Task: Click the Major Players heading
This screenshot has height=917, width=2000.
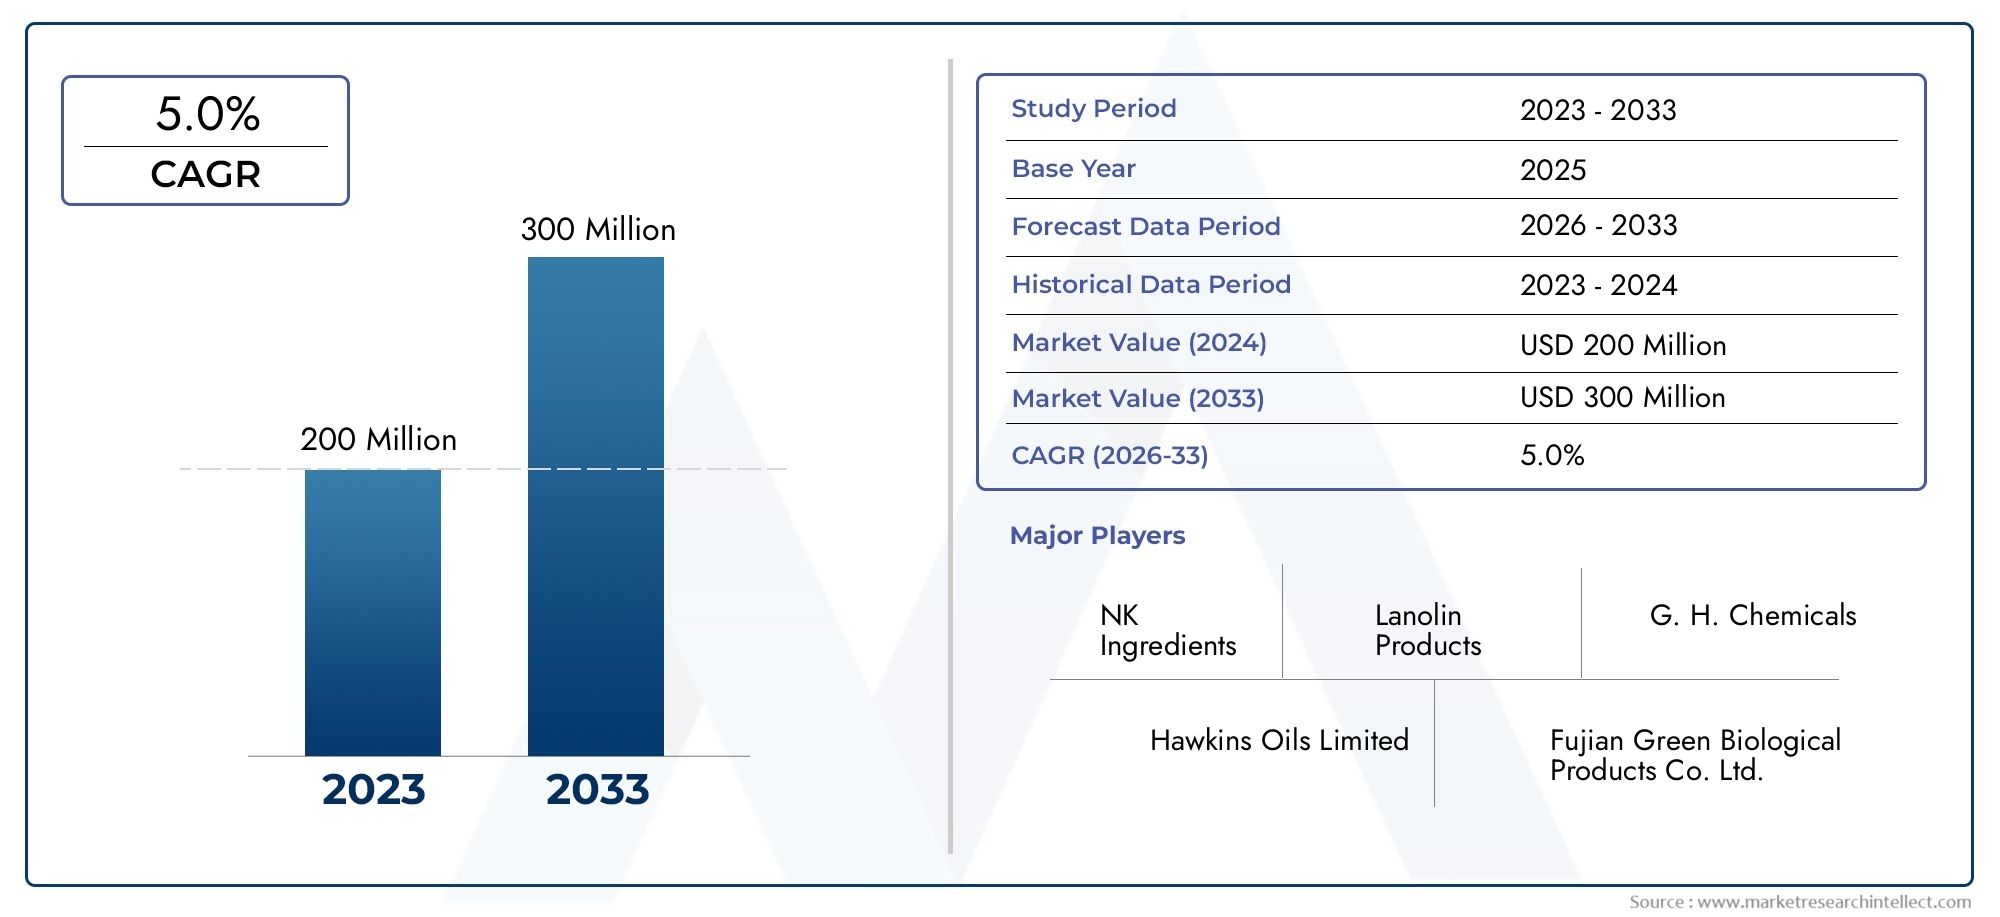Action: 1097,536
